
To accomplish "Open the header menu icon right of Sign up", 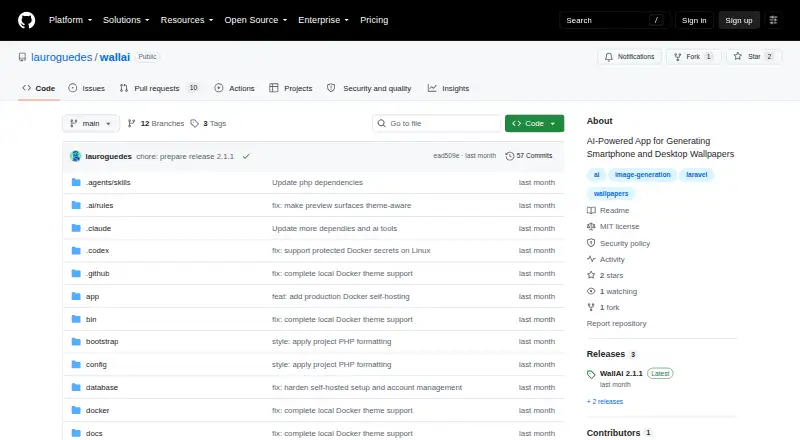I will click(x=773, y=20).
